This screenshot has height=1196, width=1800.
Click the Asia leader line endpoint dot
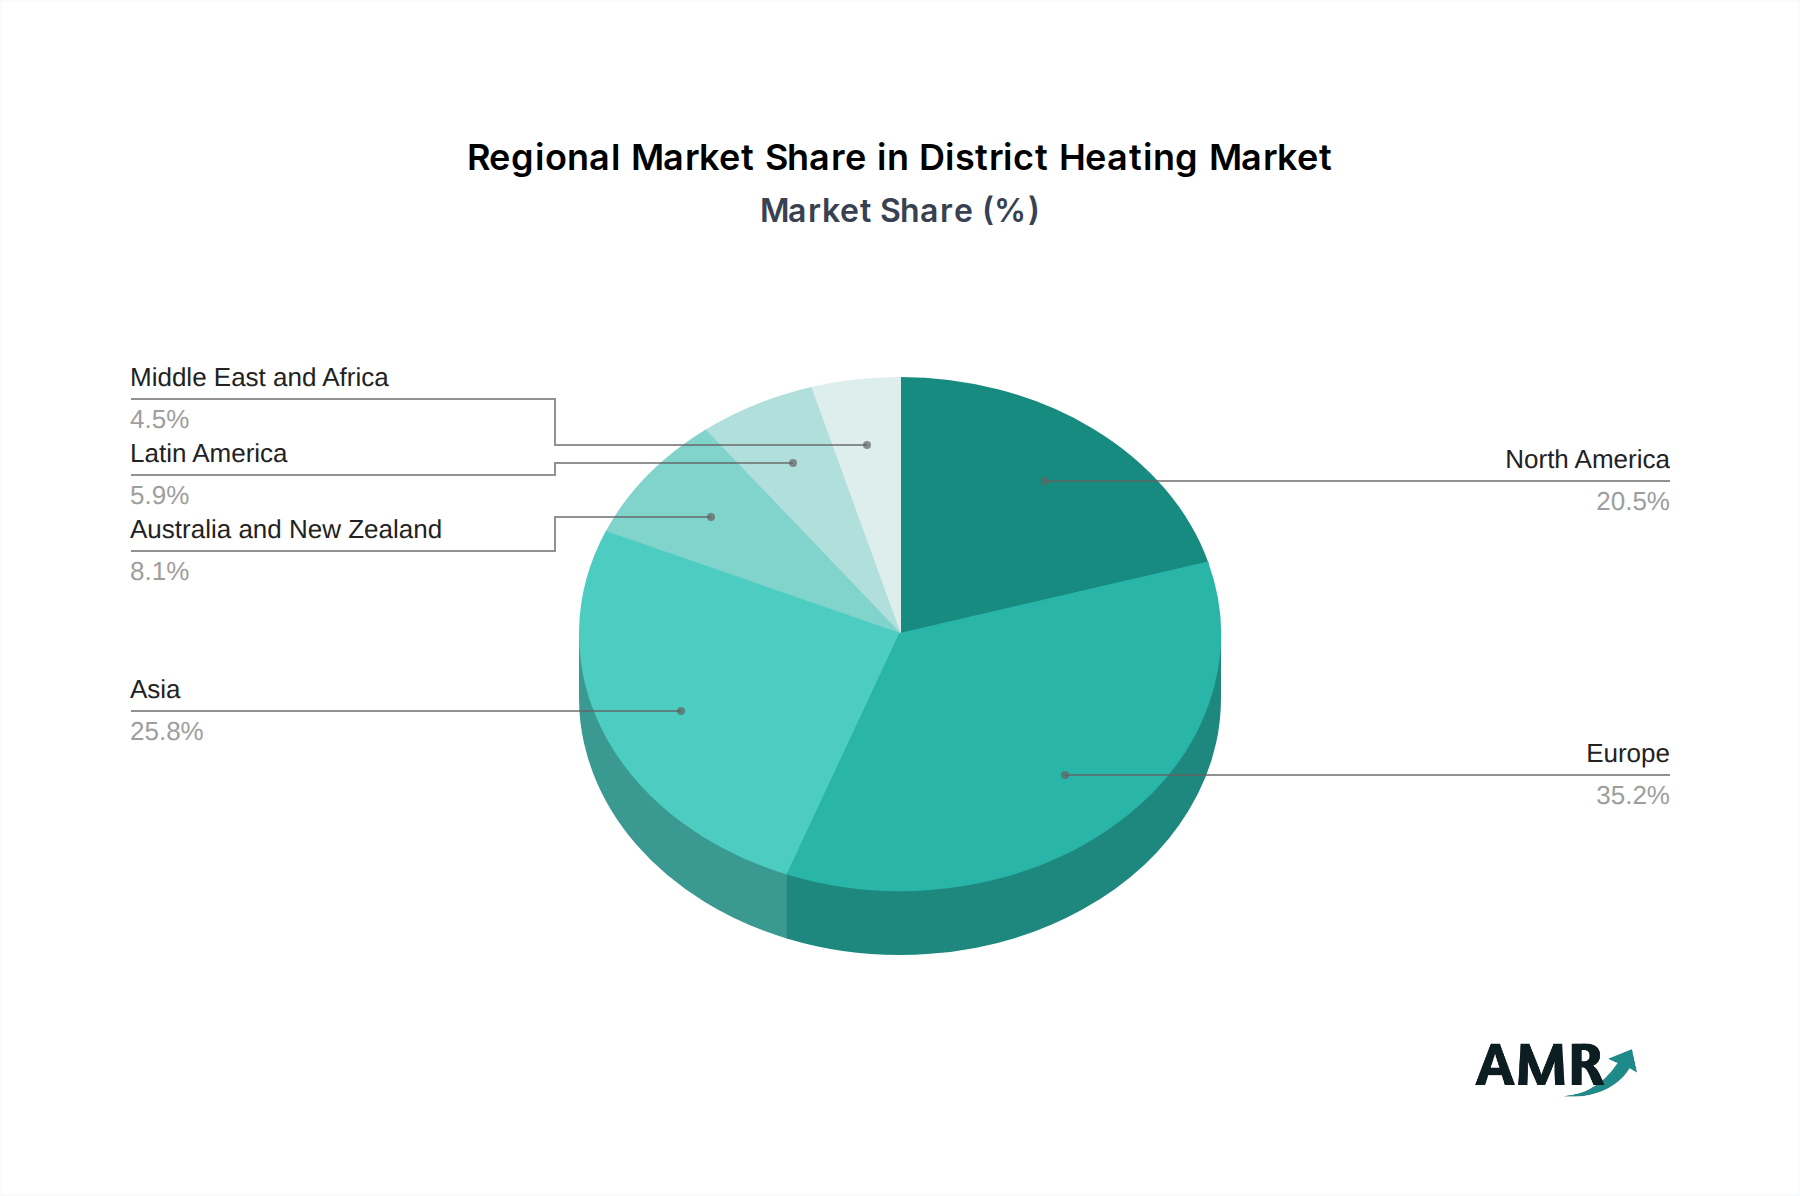[681, 709]
